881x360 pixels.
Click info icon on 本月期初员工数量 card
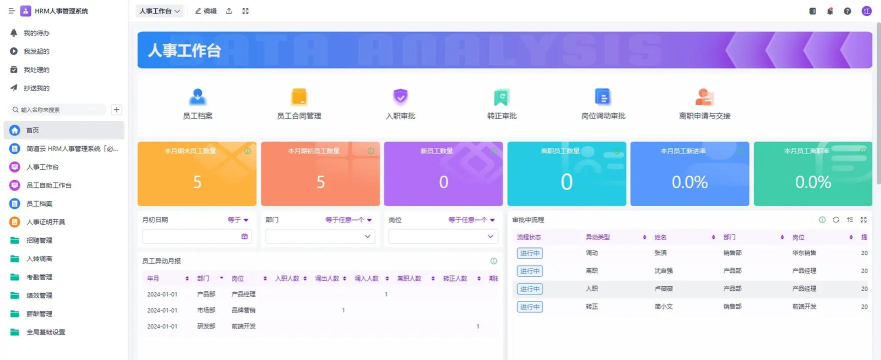point(370,151)
